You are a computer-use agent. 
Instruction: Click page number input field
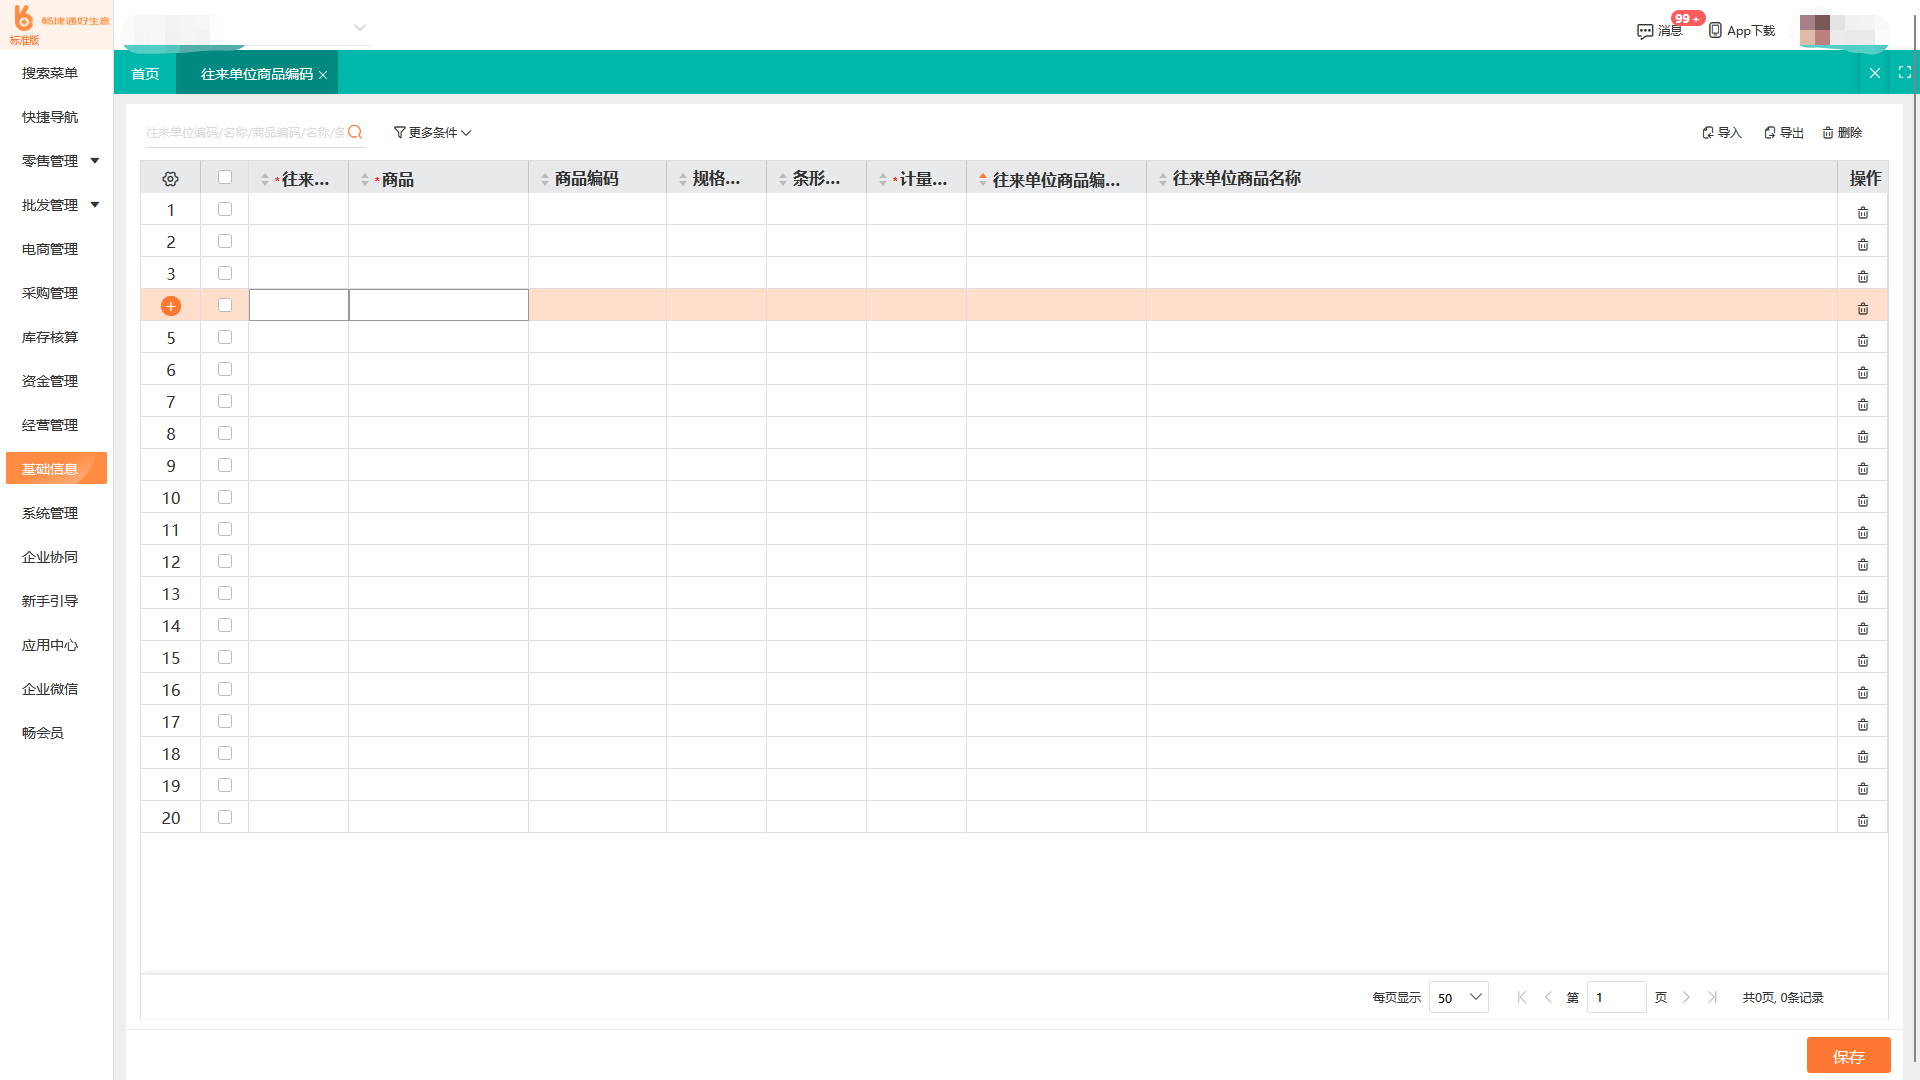pos(1615,997)
